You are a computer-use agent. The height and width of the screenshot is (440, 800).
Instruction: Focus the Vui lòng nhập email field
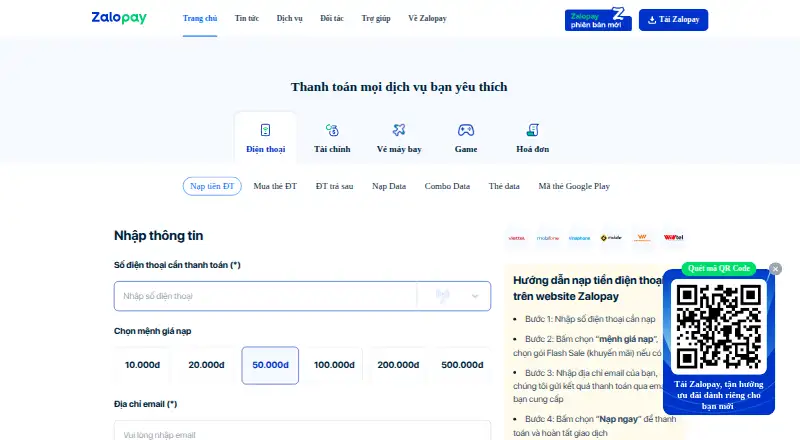click(x=302, y=432)
